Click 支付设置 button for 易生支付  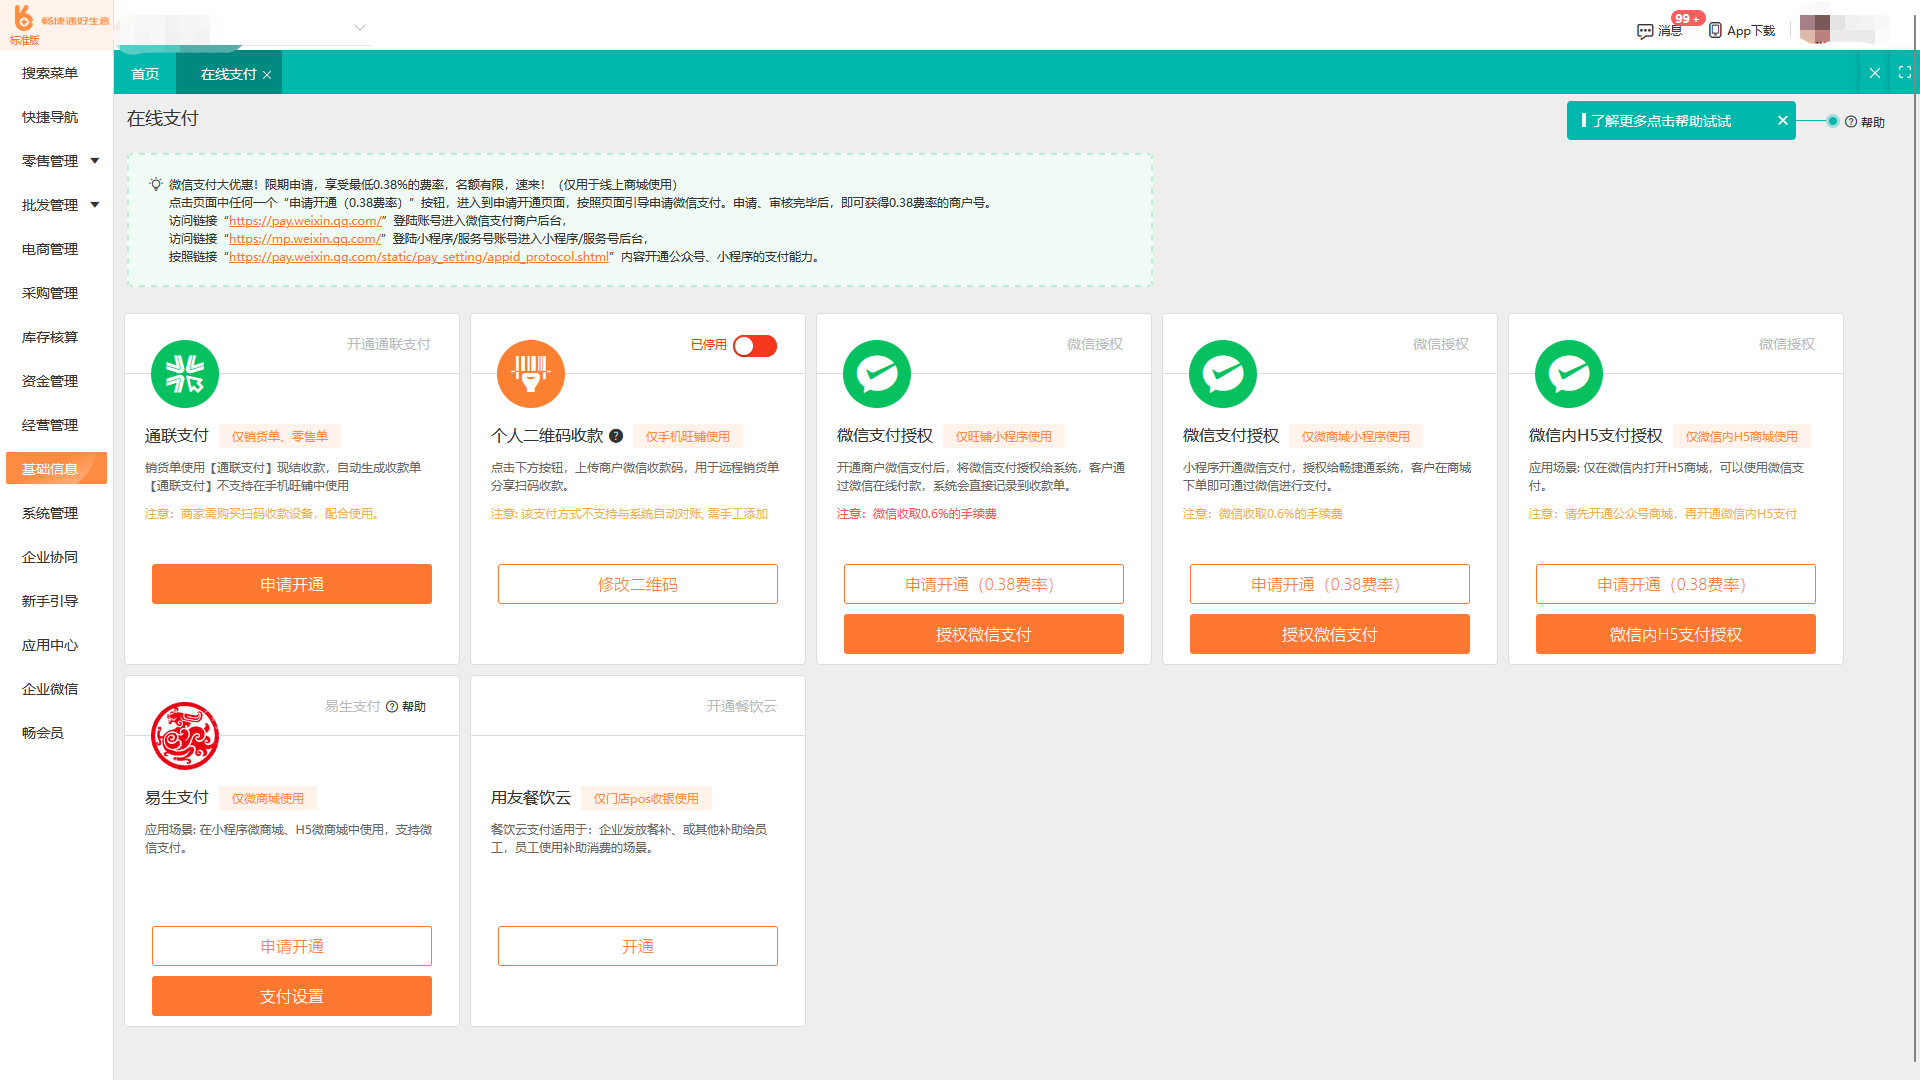[x=291, y=997]
